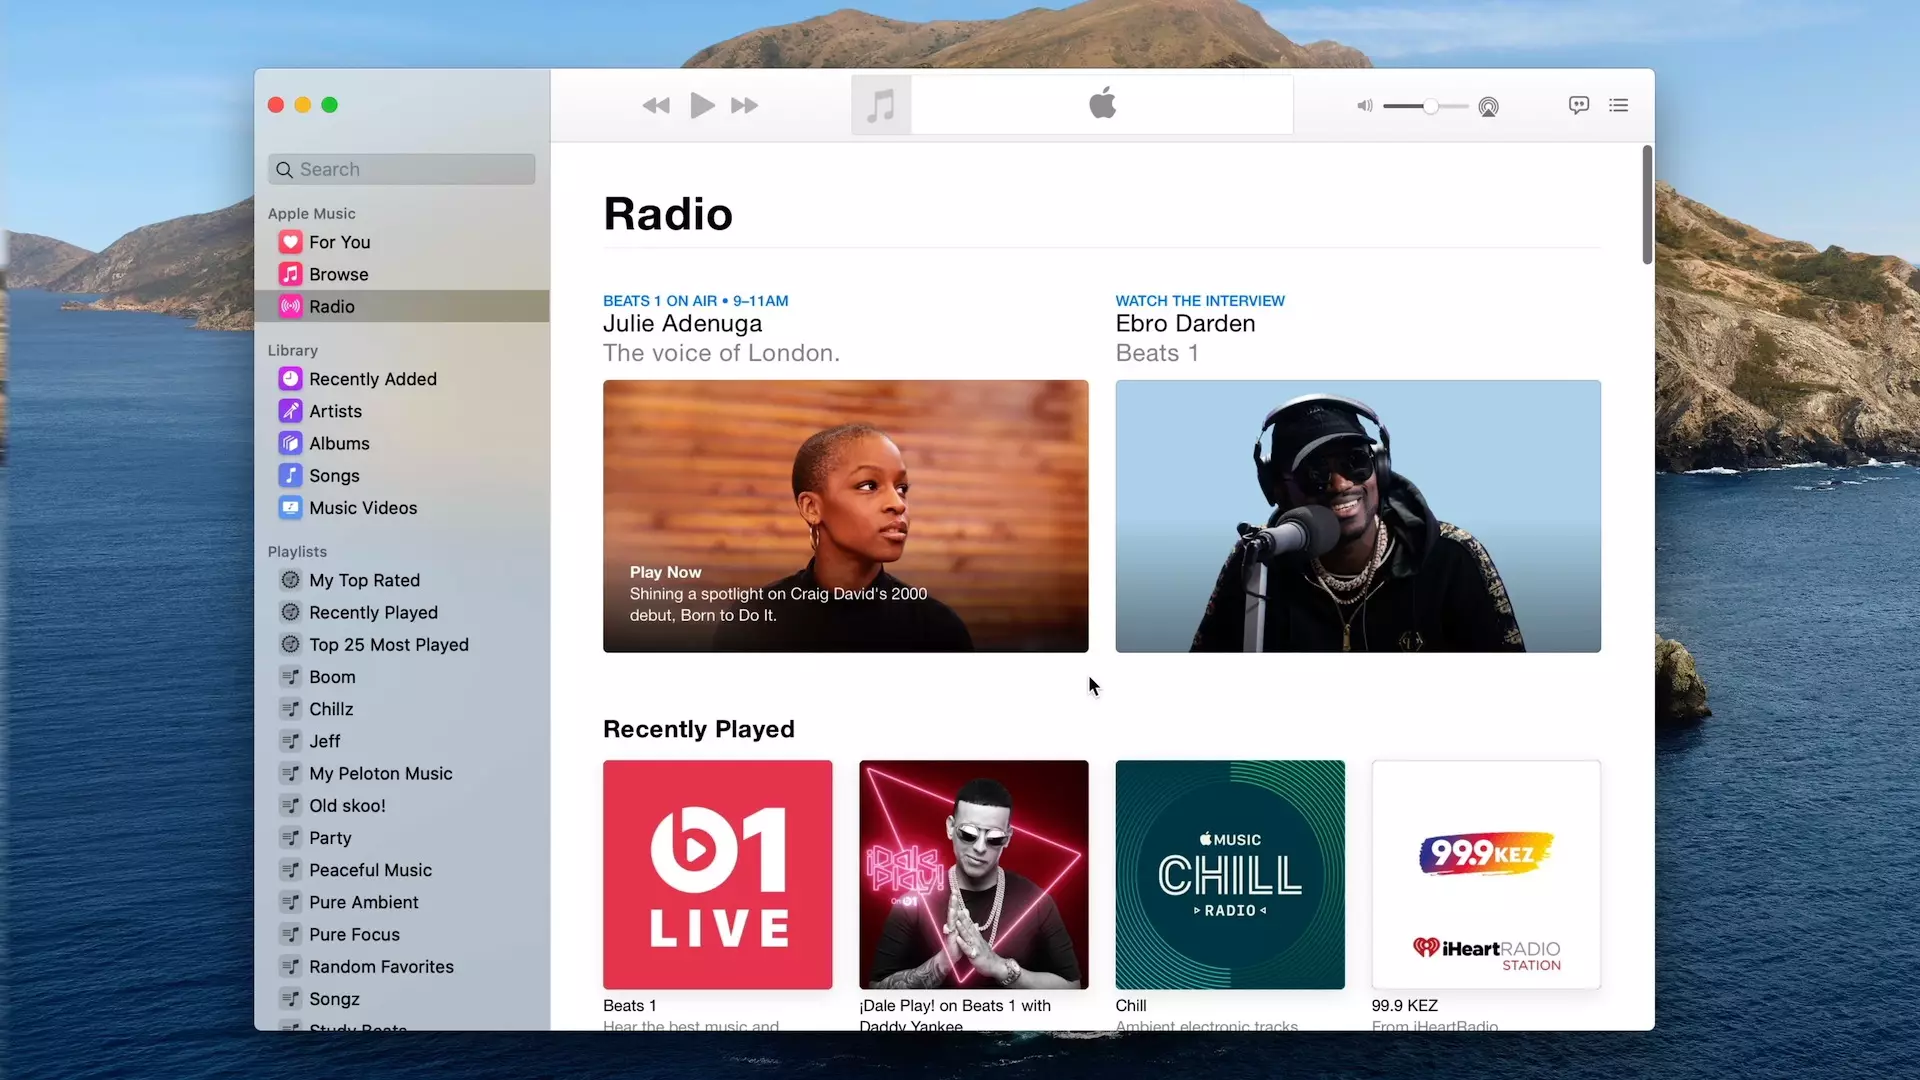1920x1080 pixels.
Task: Select the For You icon in sidebar
Action: (289, 241)
